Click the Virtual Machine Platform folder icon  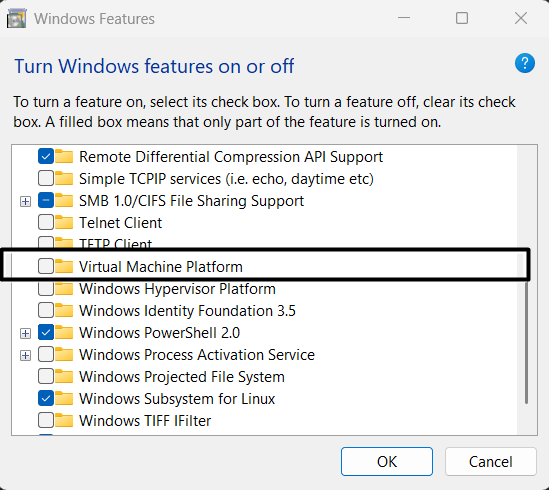64,266
